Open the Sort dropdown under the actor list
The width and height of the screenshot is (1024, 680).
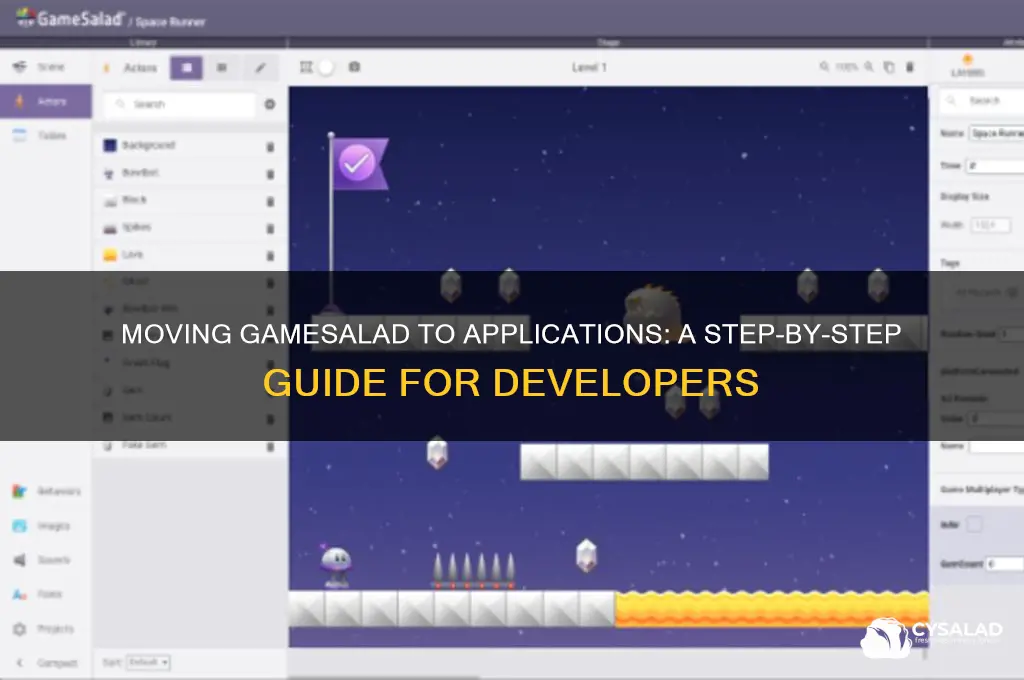pos(148,662)
